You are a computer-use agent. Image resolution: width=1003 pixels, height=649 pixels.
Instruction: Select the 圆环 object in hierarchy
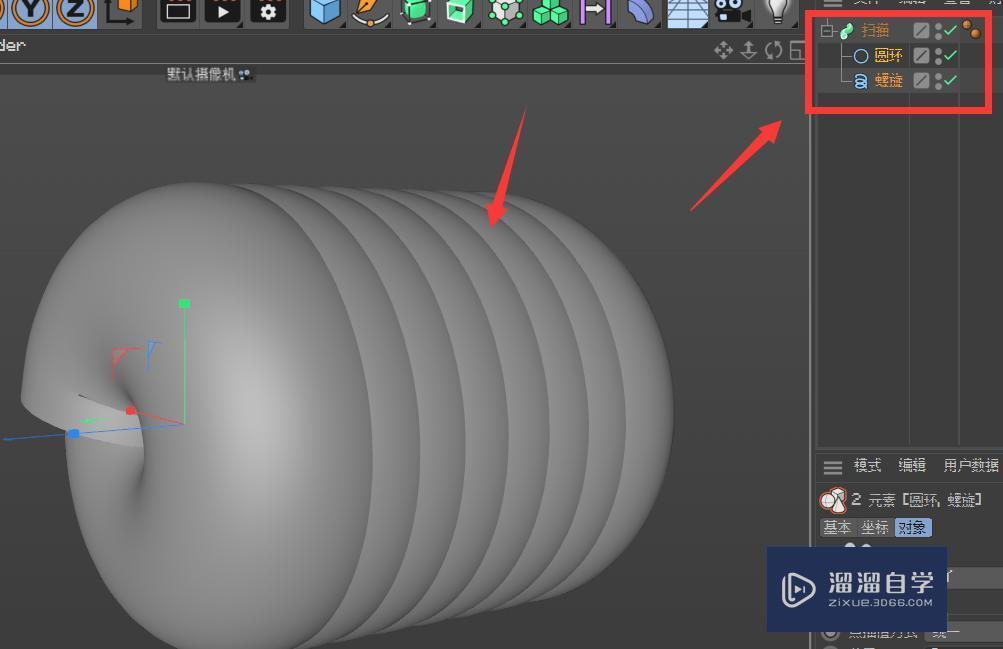[888, 56]
